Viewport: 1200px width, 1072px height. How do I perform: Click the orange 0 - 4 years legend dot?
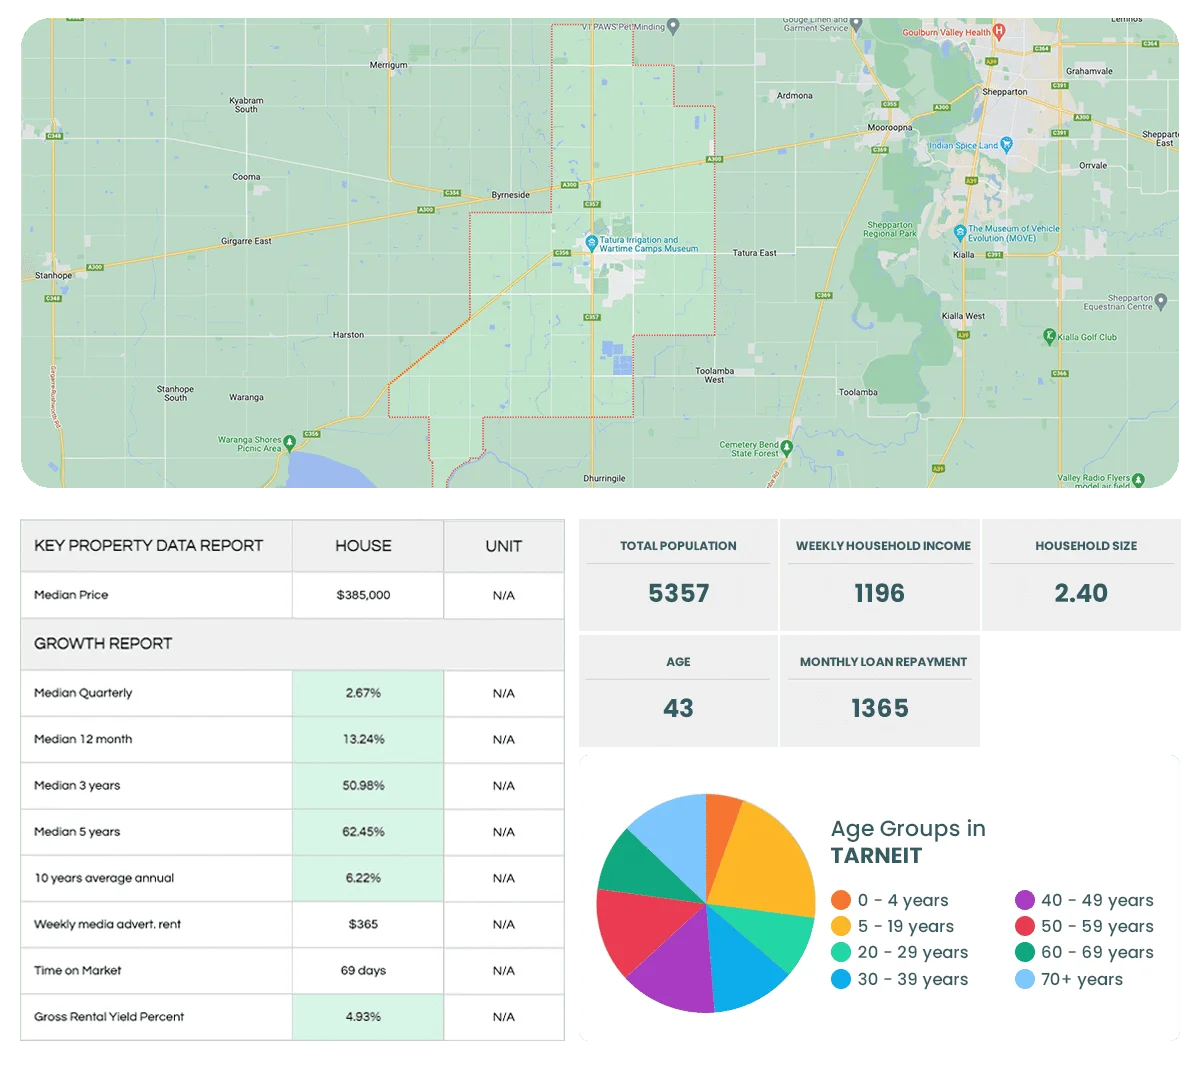click(841, 900)
